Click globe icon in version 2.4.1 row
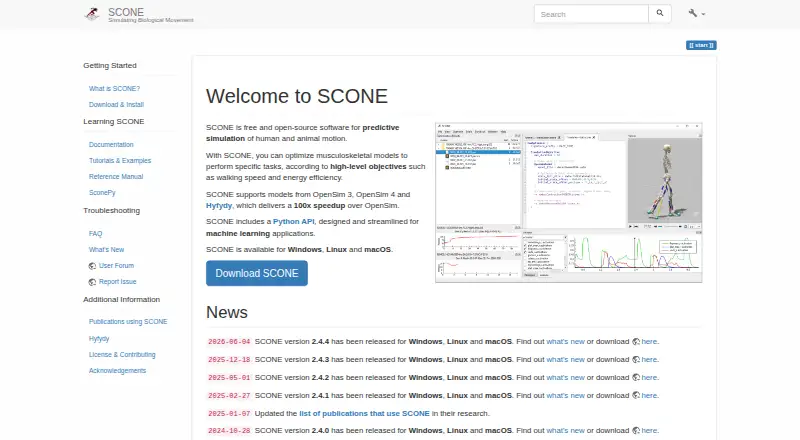This screenshot has width=800, height=440. pyautogui.click(x=636, y=396)
